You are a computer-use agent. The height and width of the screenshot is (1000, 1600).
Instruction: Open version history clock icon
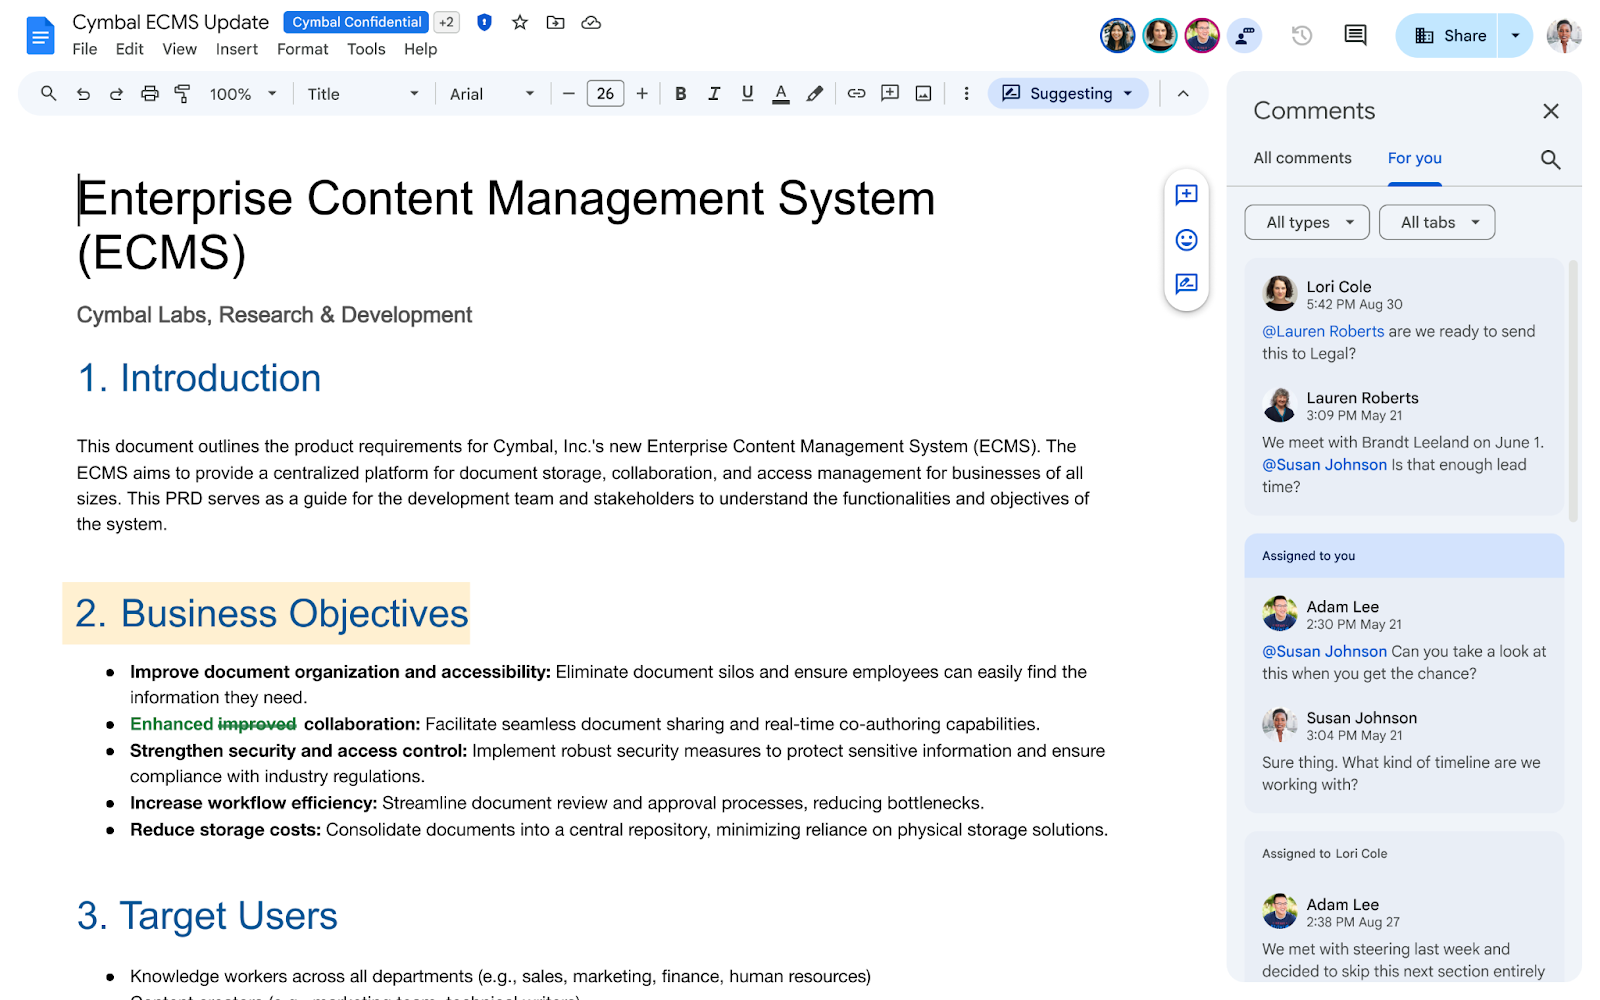1301,36
